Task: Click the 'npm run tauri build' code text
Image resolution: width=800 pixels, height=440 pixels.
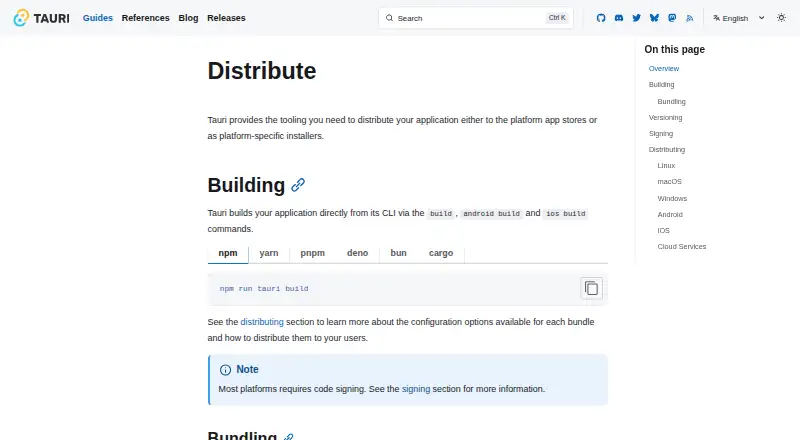Action: 264,289
